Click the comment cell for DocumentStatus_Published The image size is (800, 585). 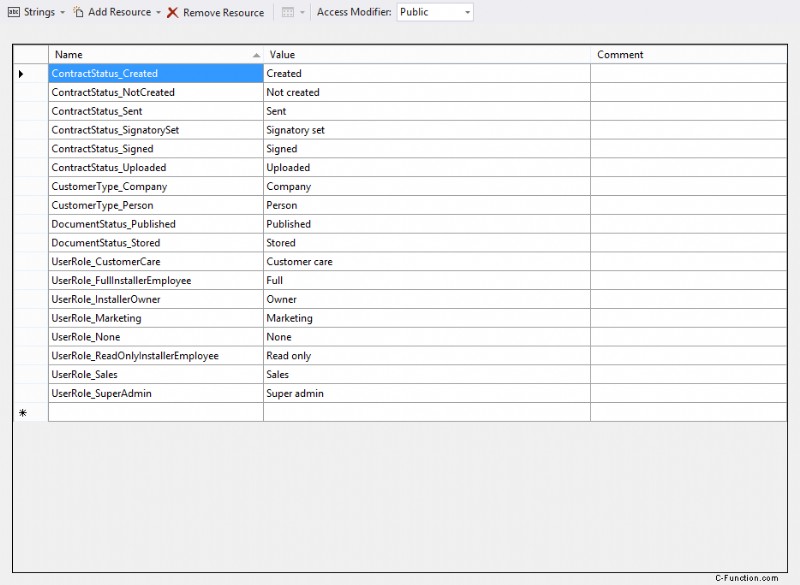[x=688, y=224]
